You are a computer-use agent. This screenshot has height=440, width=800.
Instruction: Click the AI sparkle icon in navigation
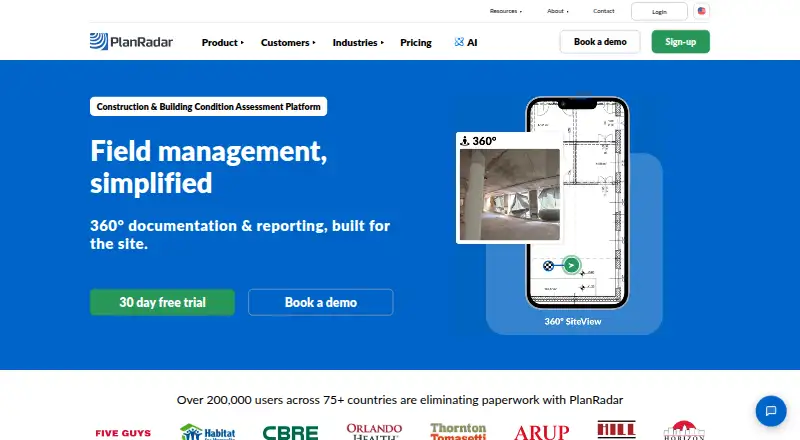(459, 42)
